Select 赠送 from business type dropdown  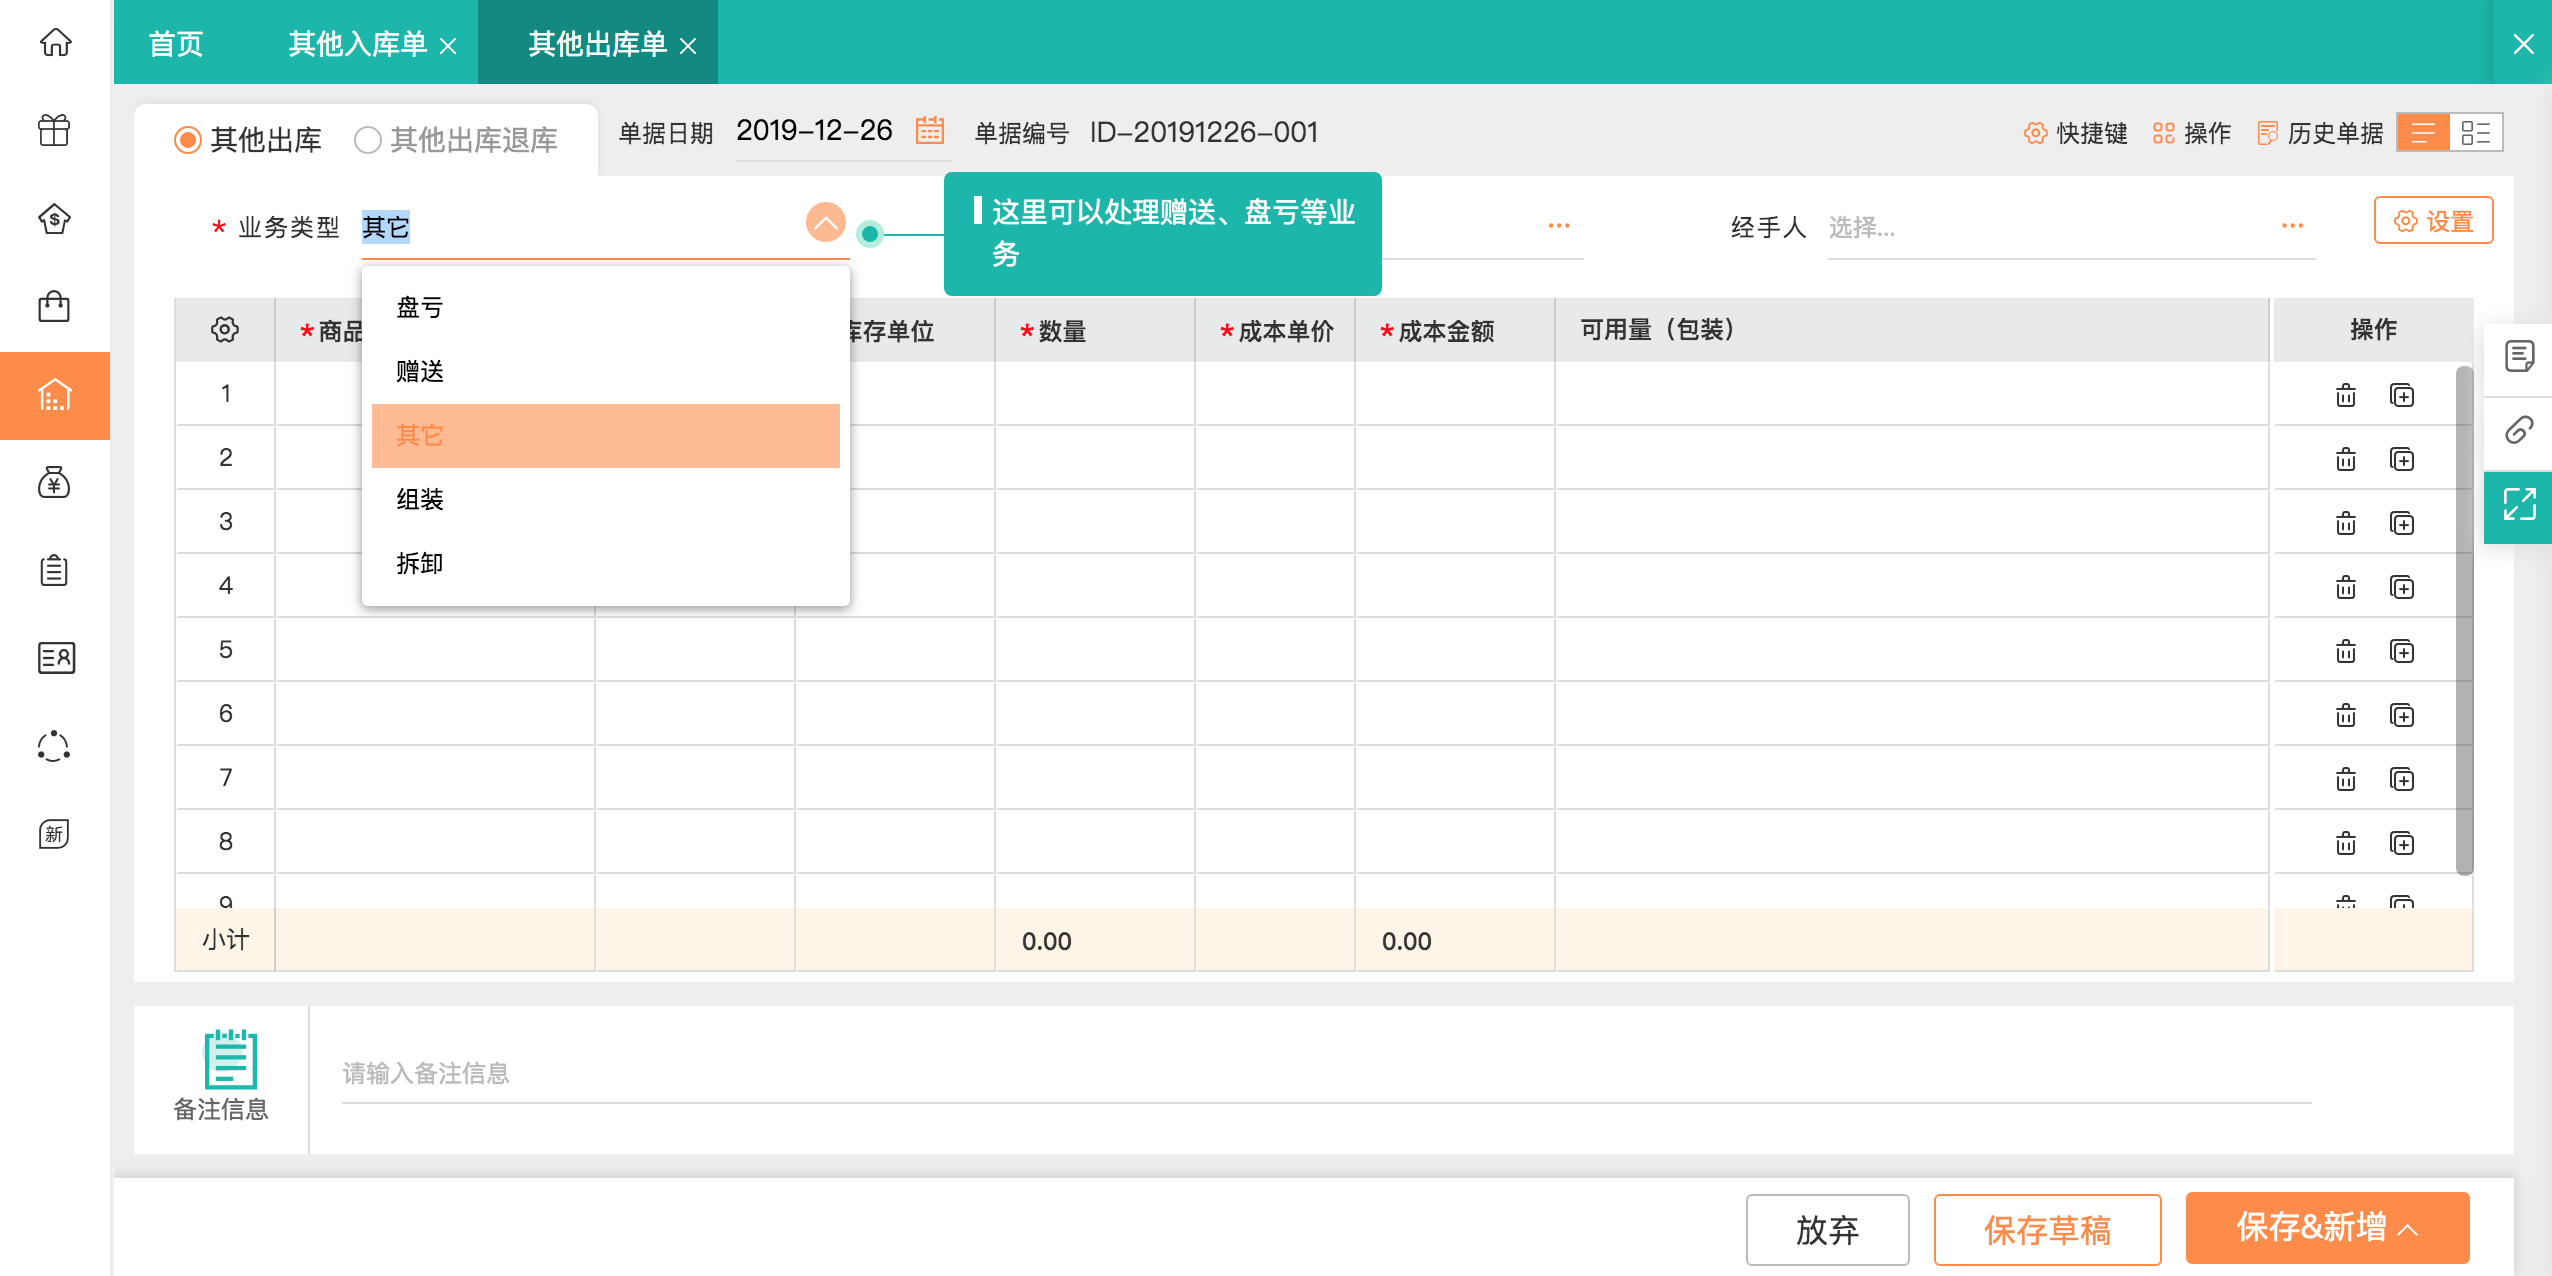(420, 371)
